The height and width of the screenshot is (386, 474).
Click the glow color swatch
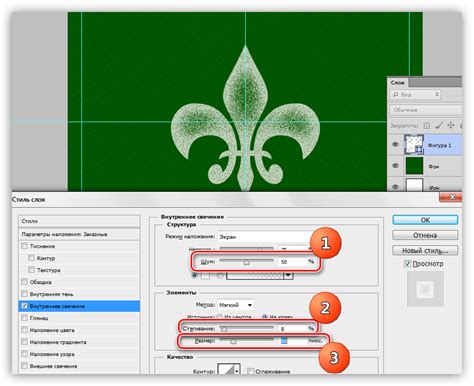pos(206,276)
